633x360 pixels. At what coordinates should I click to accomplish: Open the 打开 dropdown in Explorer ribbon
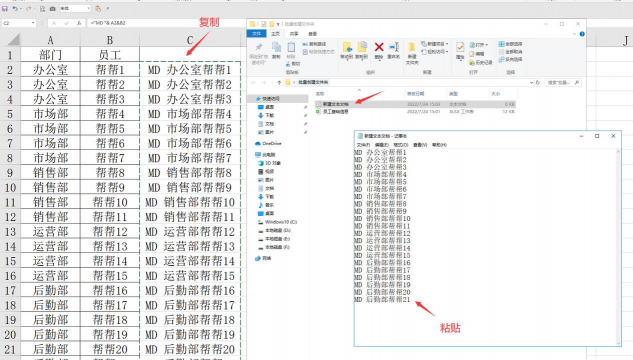tap(479, 45)
